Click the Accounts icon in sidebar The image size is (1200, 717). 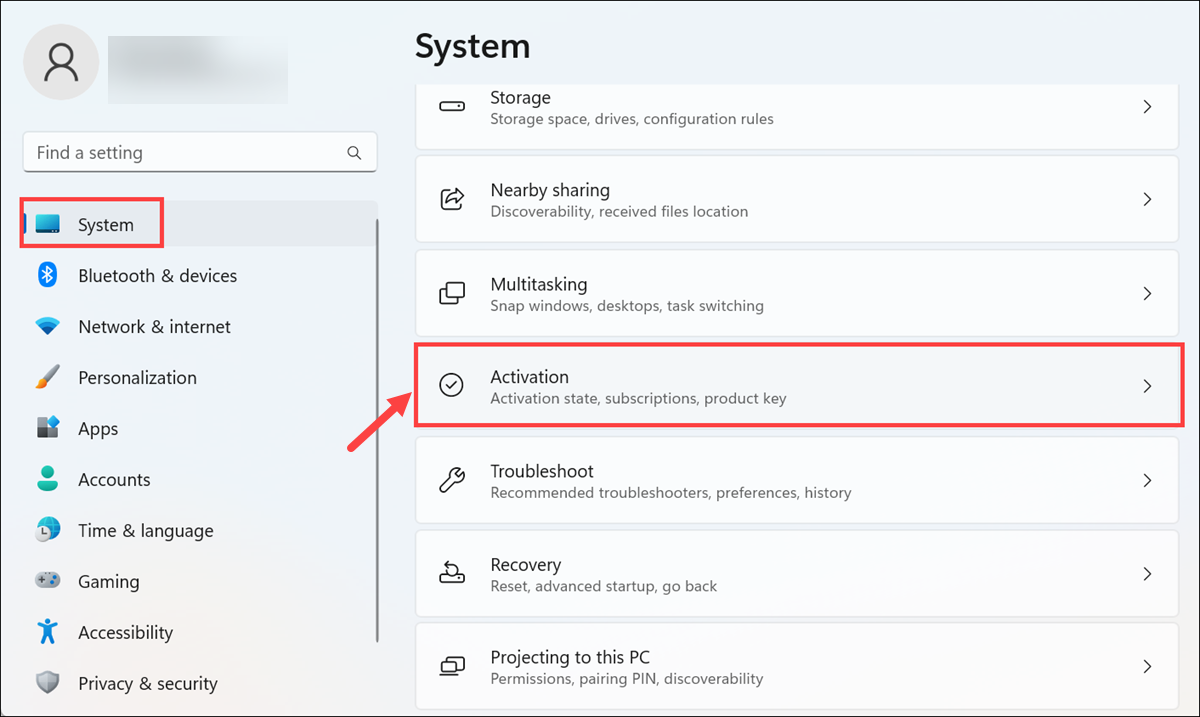(x=47, y=479)
